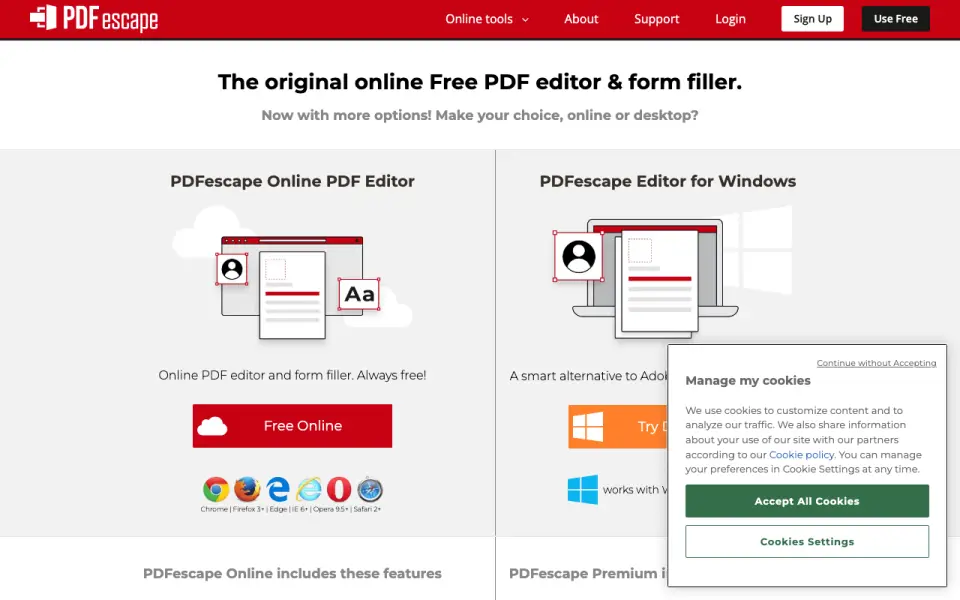The image size is (960, 600).
Task: Click the Internet Explorer browser icon
Action: pos(309,490)
